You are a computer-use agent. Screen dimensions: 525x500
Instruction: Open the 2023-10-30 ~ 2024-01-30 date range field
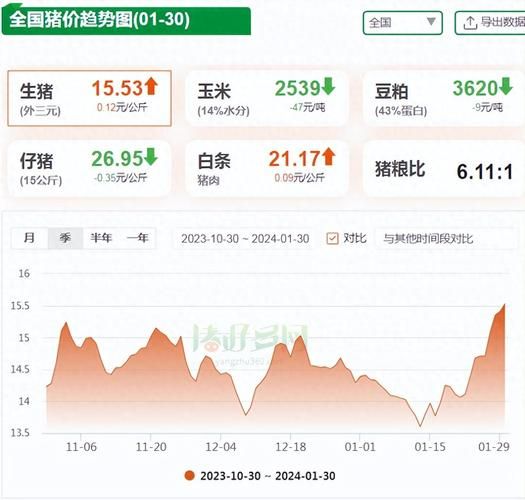[x=245, y=239]
